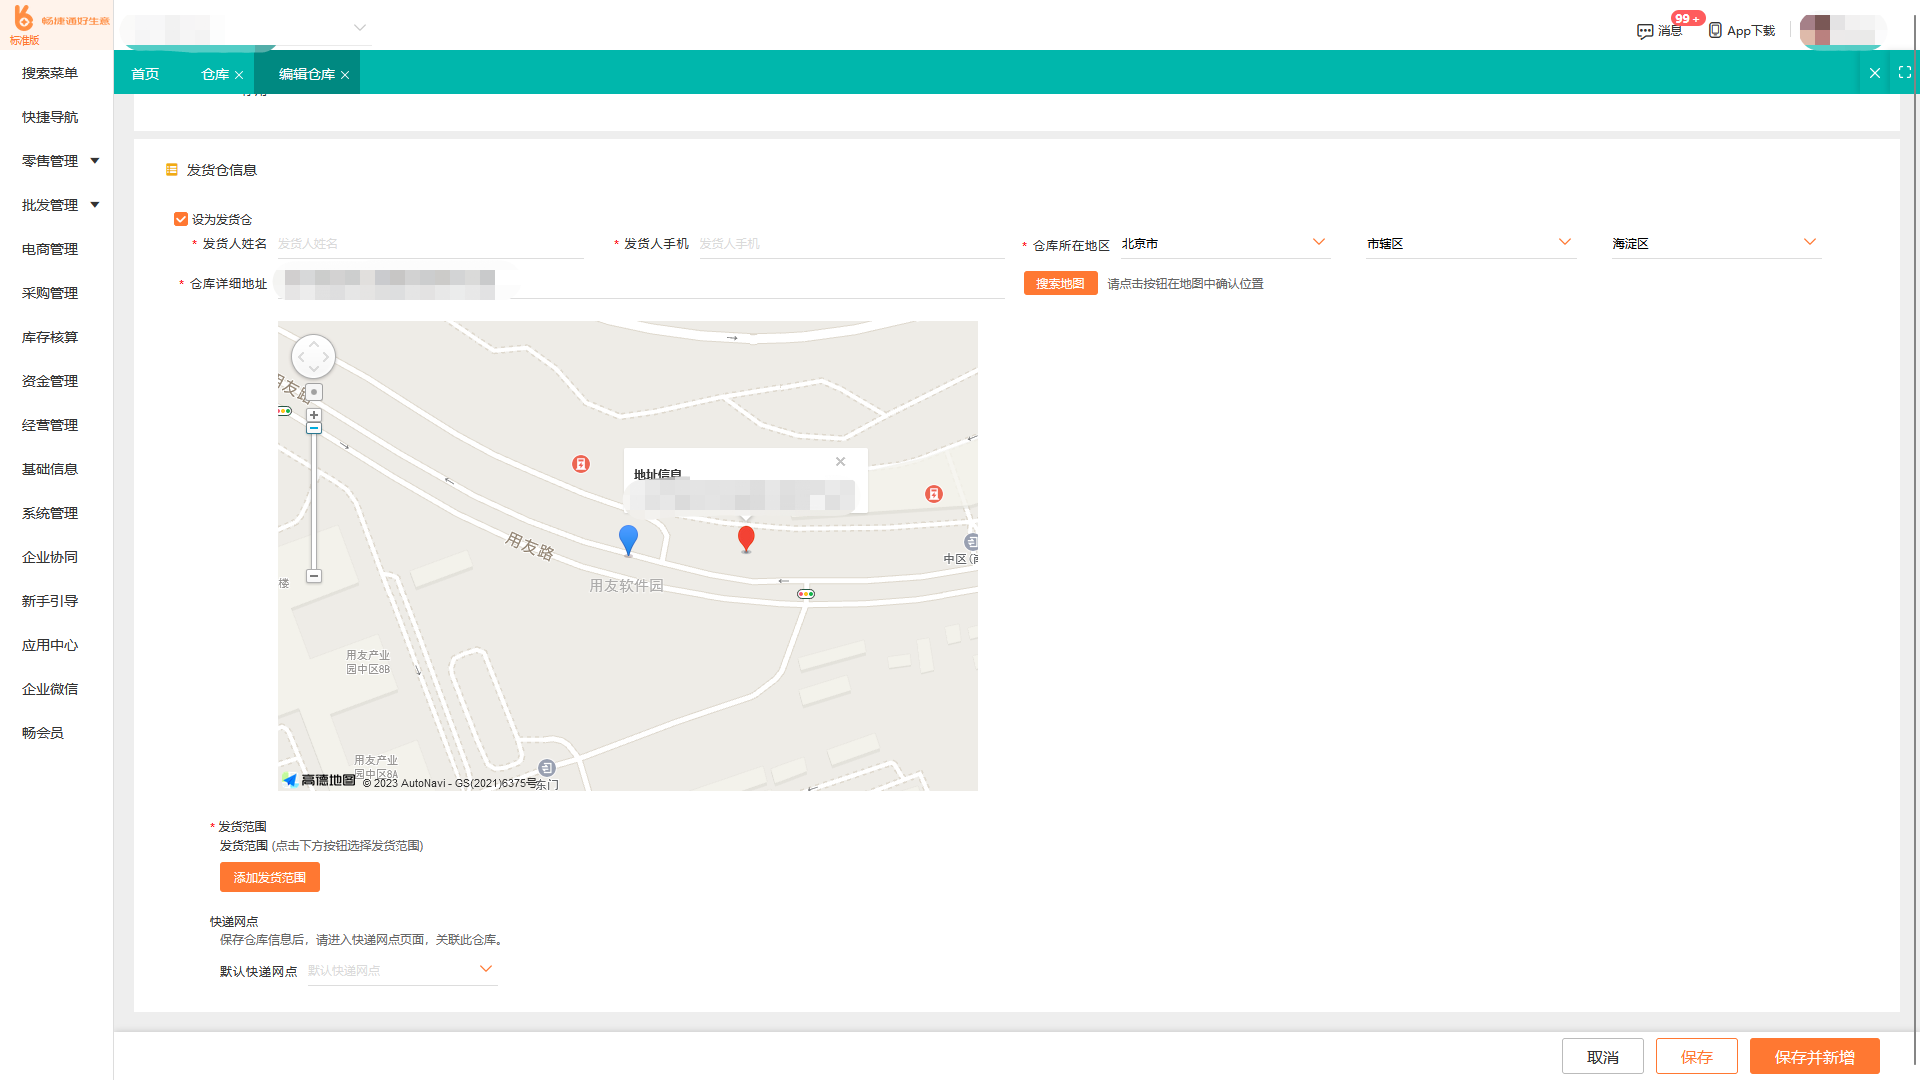This screenshot has height=1080, width=1920.
Task: Click 搜索地图 button
Action: point(1058,282)
